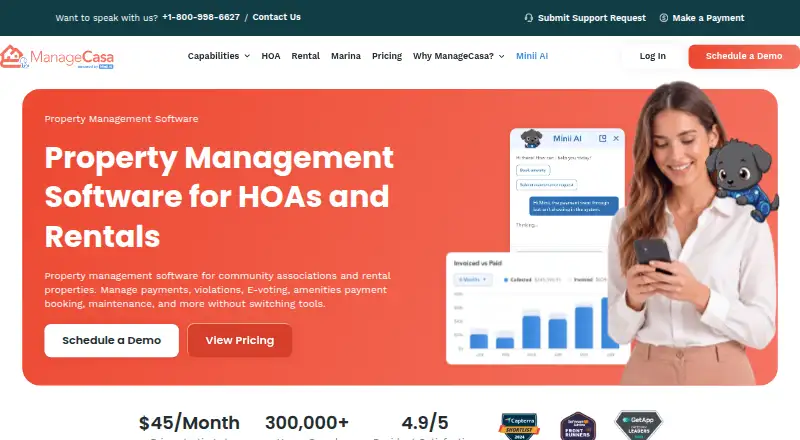Click Schedule a Demo in the header
The width and height of the screenshot is (800, 440).
pyautogui.click(x=744, y=56)
